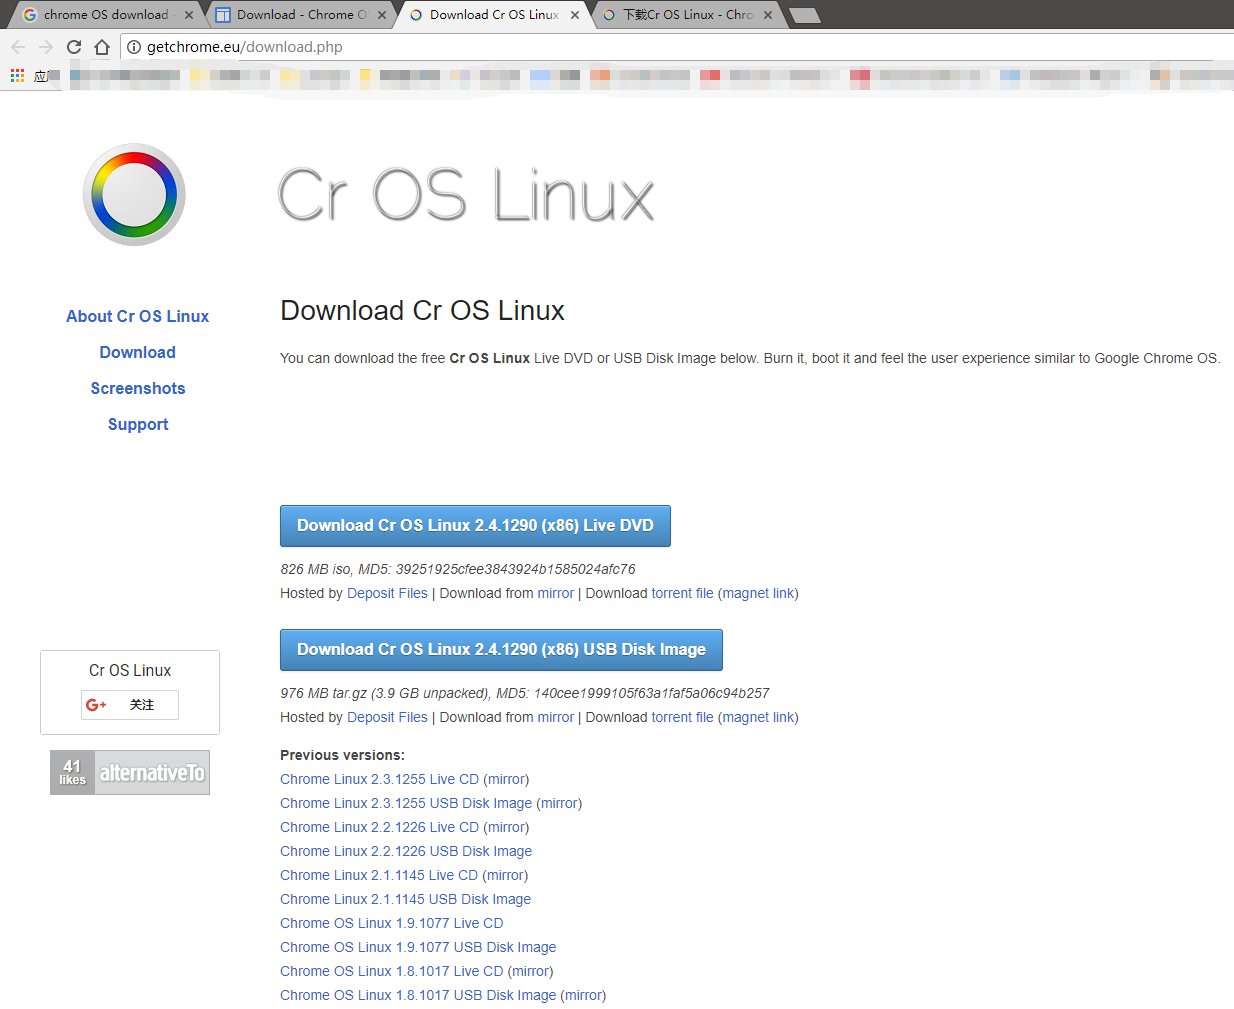Click the browser back arrow
Image resolution: width=1234 pixels, height=1009 pixels.
tap(17, 46)
